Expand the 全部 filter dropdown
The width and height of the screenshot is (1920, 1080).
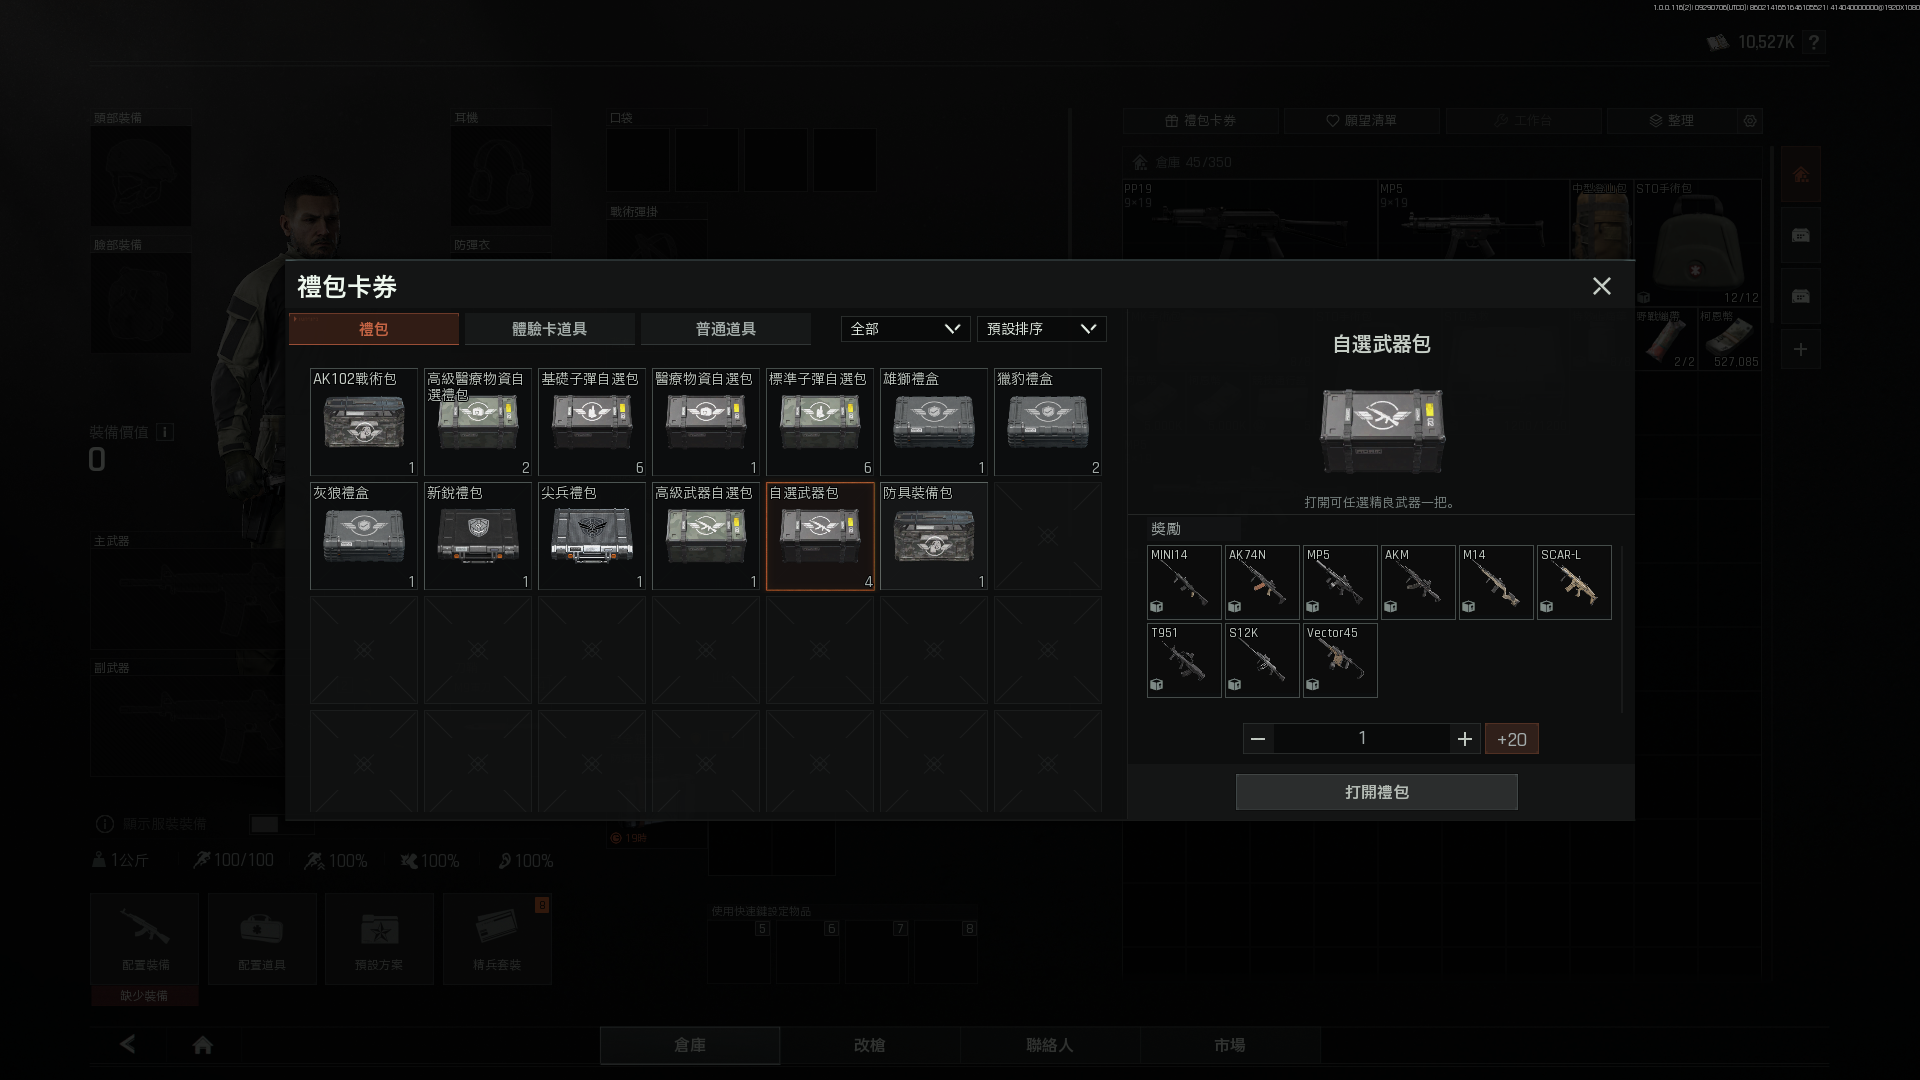click(904, 329)
